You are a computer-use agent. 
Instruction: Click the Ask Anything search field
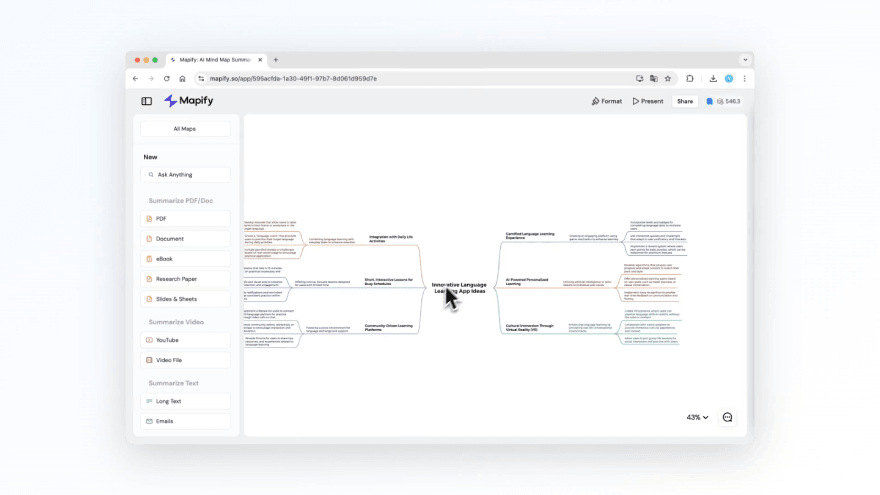coord(185,175)
